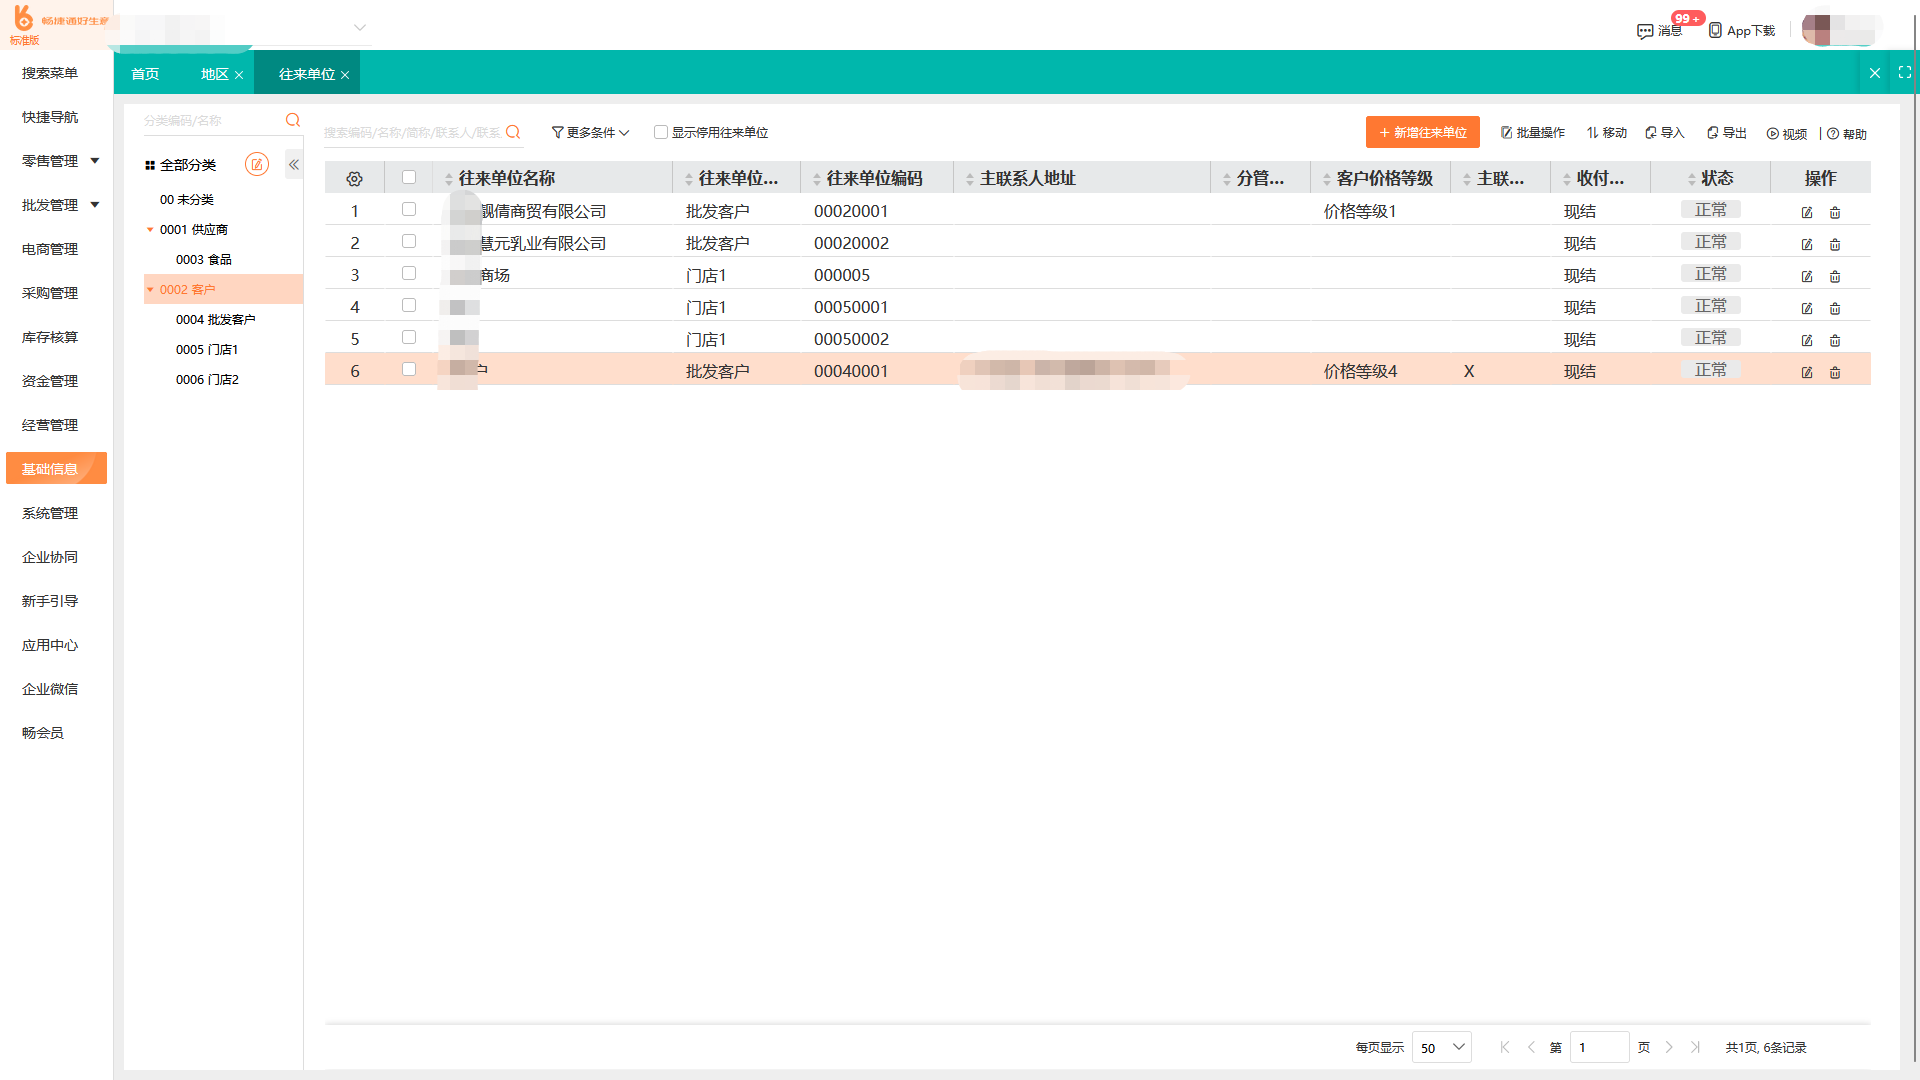Click delete icon for row 6 往来单位
This screenshot has width=1920, height=1080.
point(1834,371)
